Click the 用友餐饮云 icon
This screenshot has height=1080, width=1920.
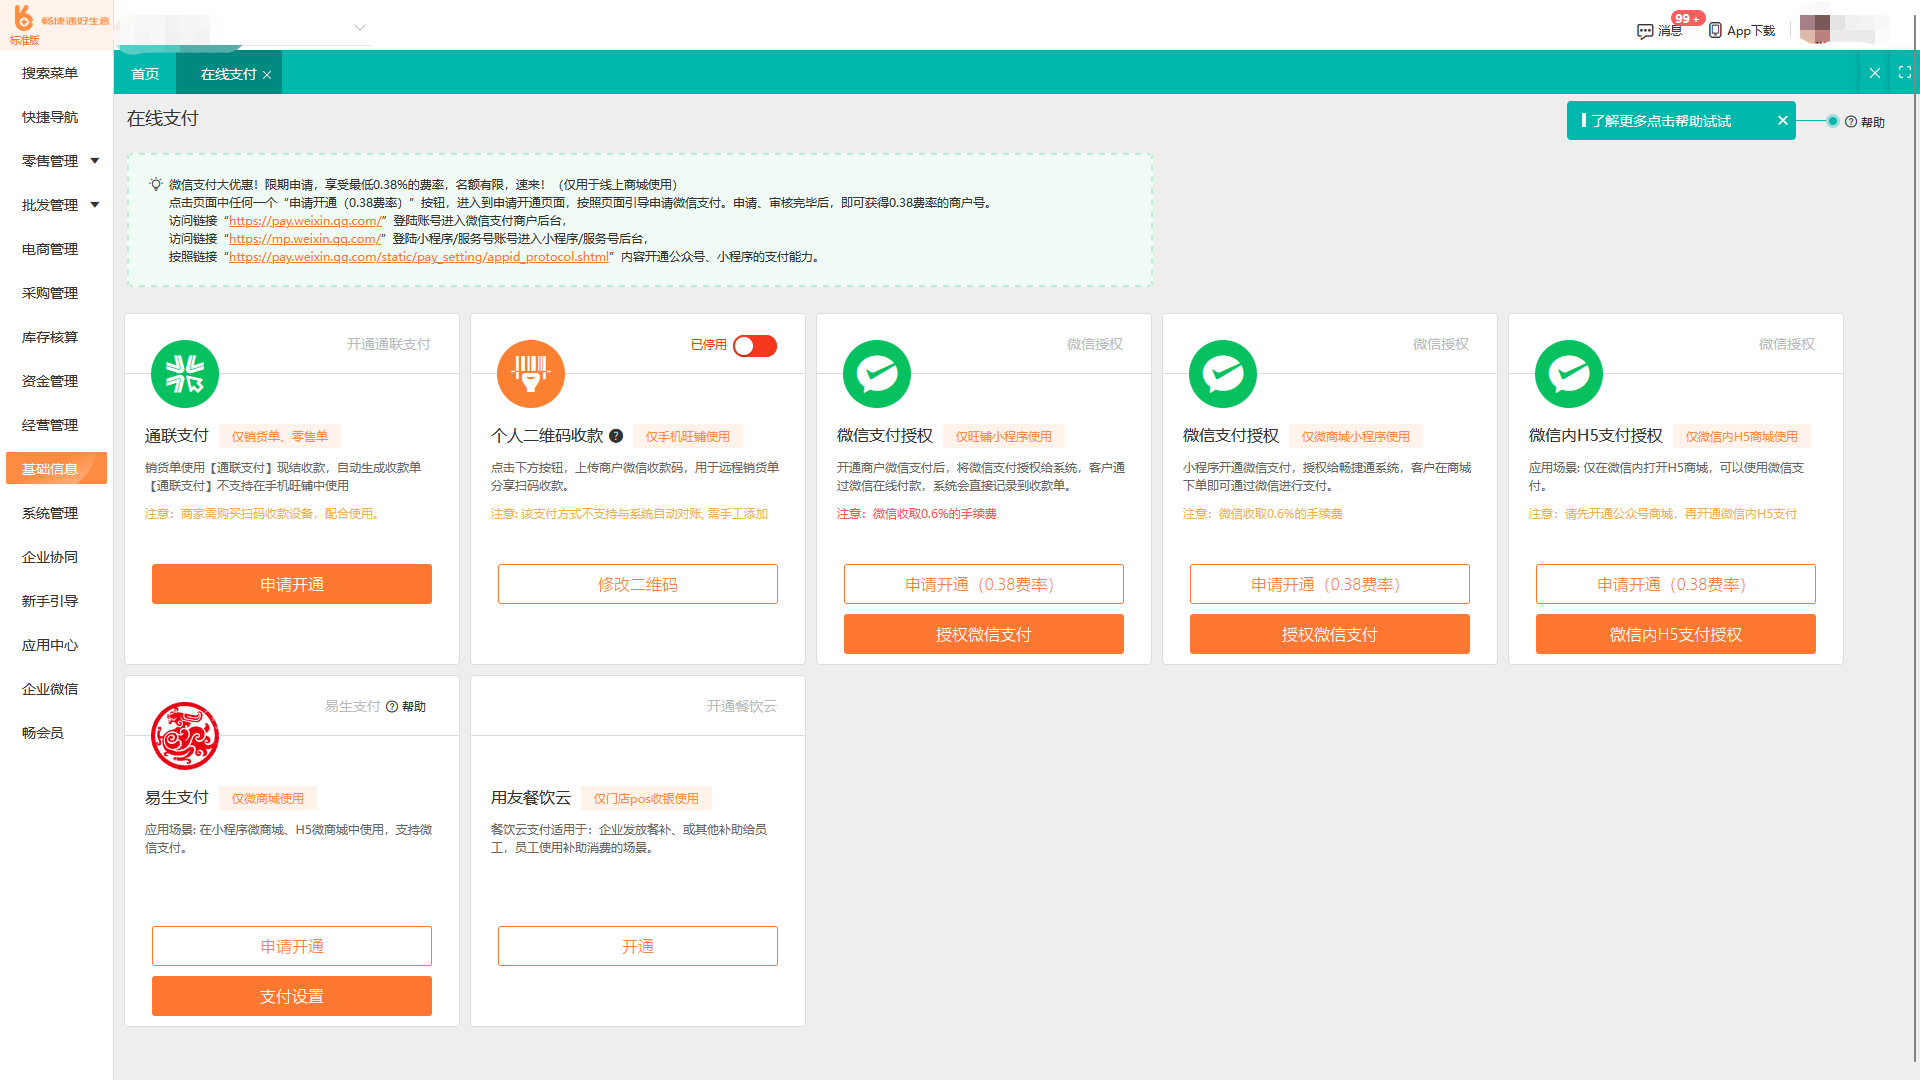pyautogui.click(x=530, y=736)
